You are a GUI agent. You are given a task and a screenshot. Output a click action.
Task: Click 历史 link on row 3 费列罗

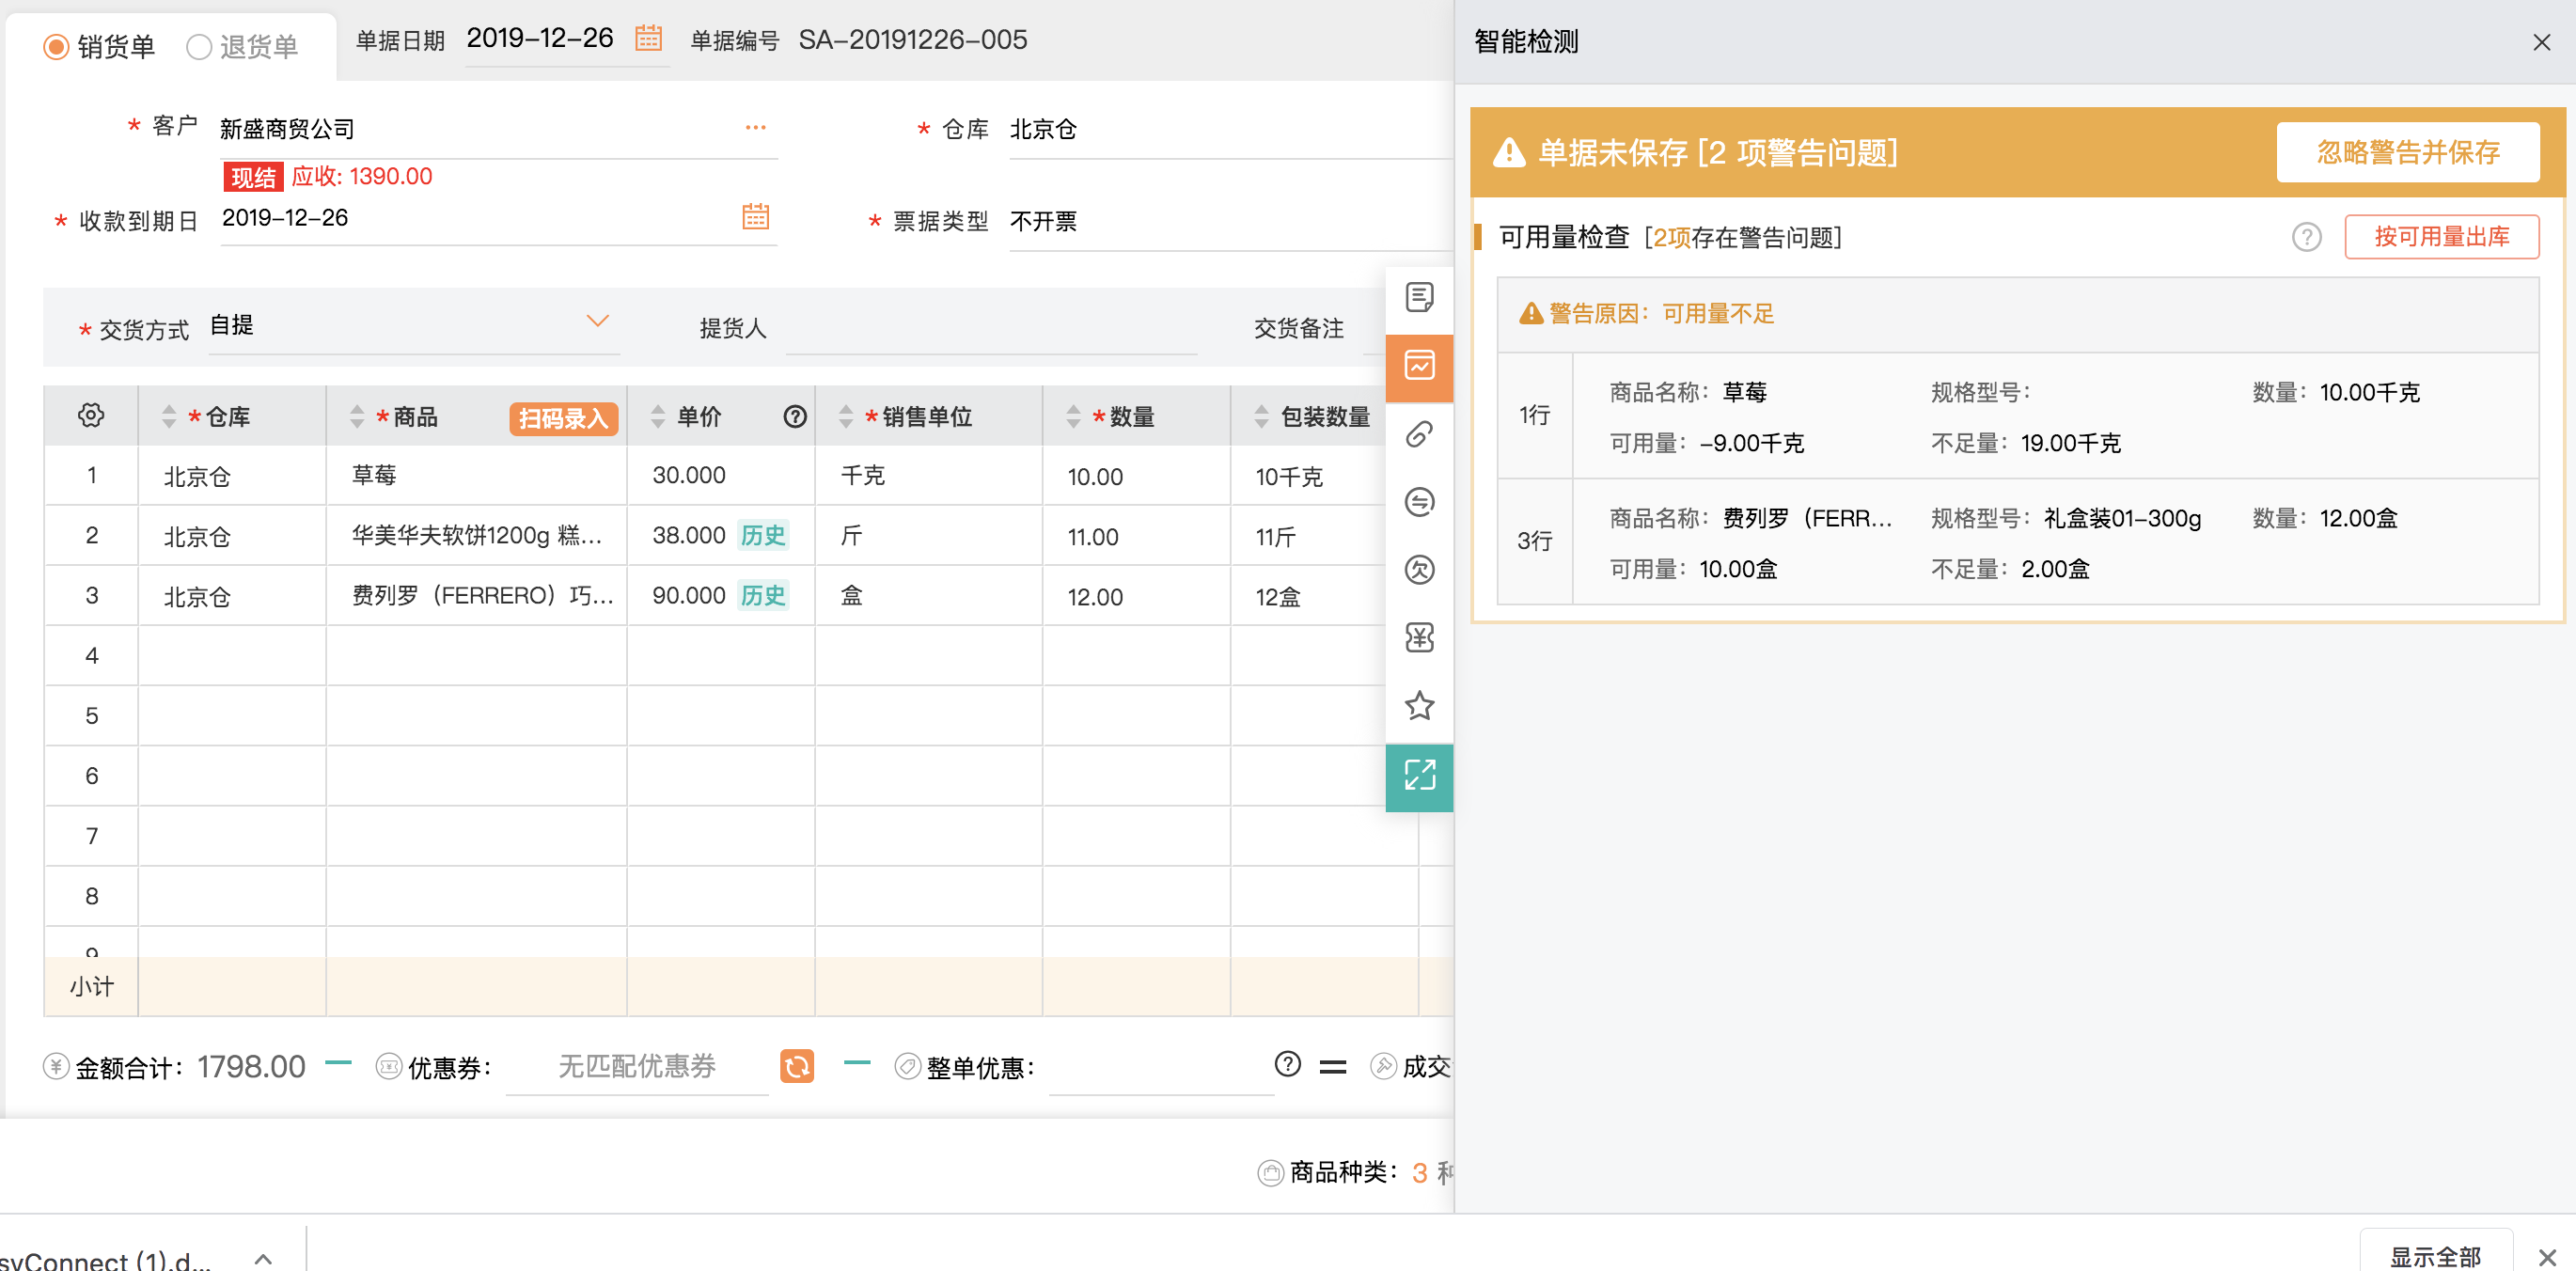(x=762, y=594)
